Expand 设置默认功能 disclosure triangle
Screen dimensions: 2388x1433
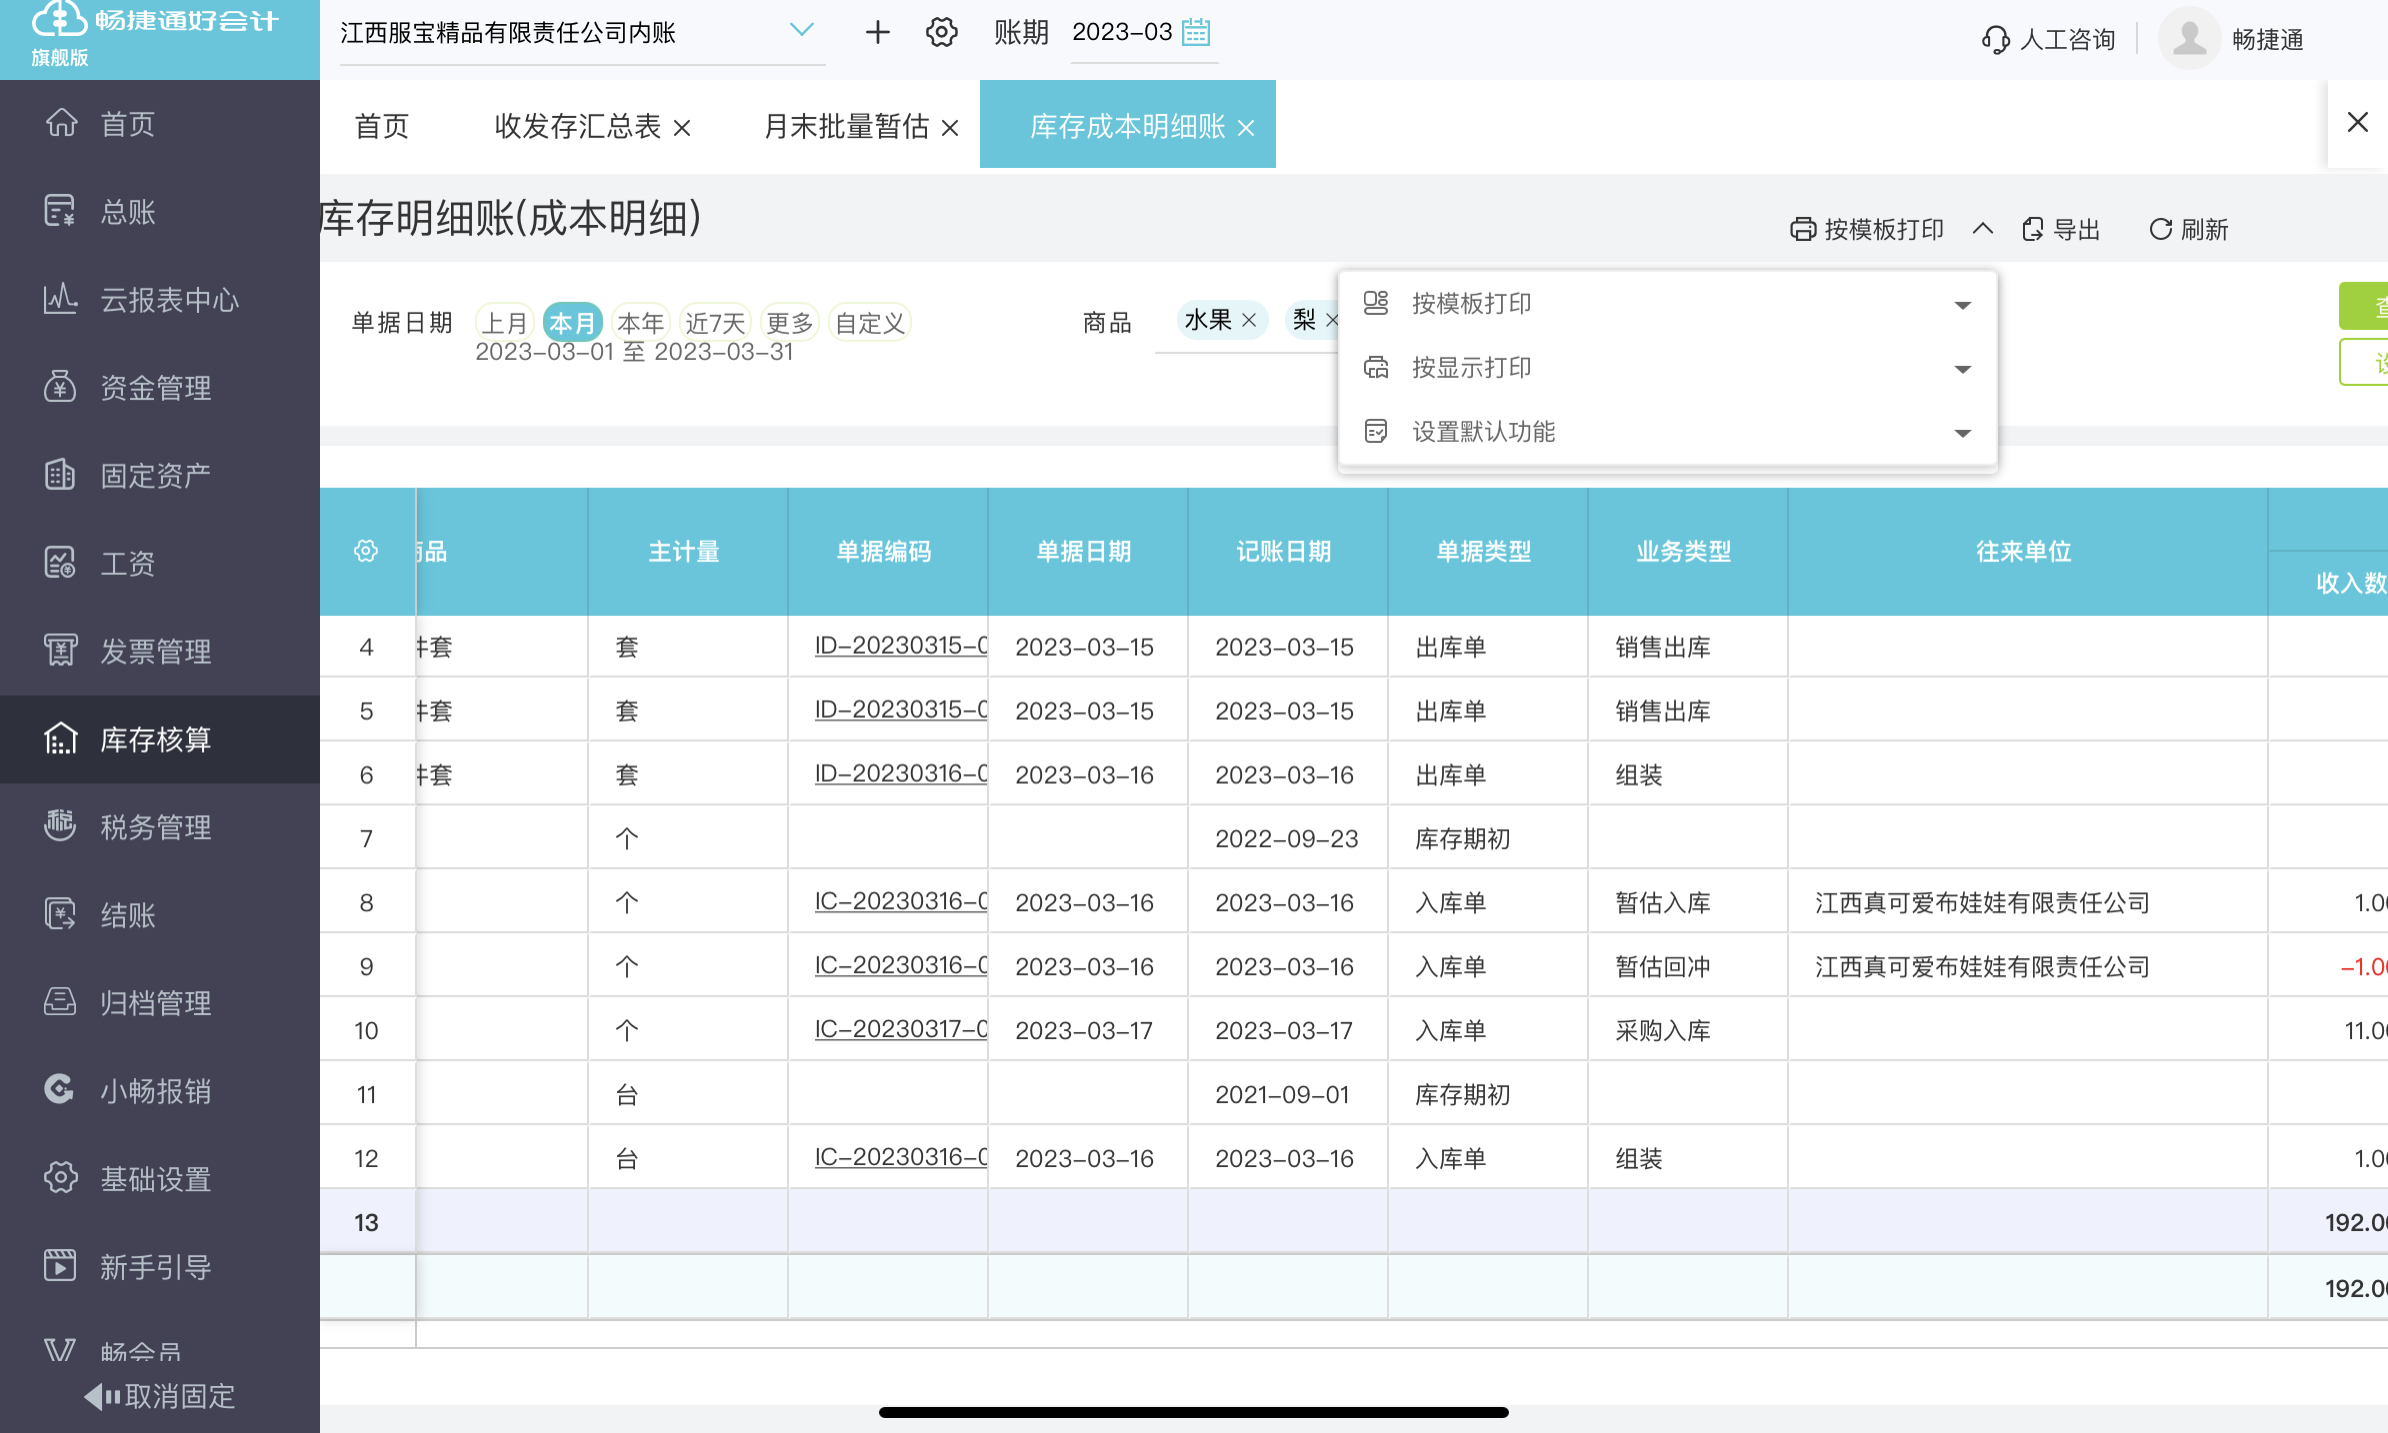pyautogui.click(x=1962, y=432)
